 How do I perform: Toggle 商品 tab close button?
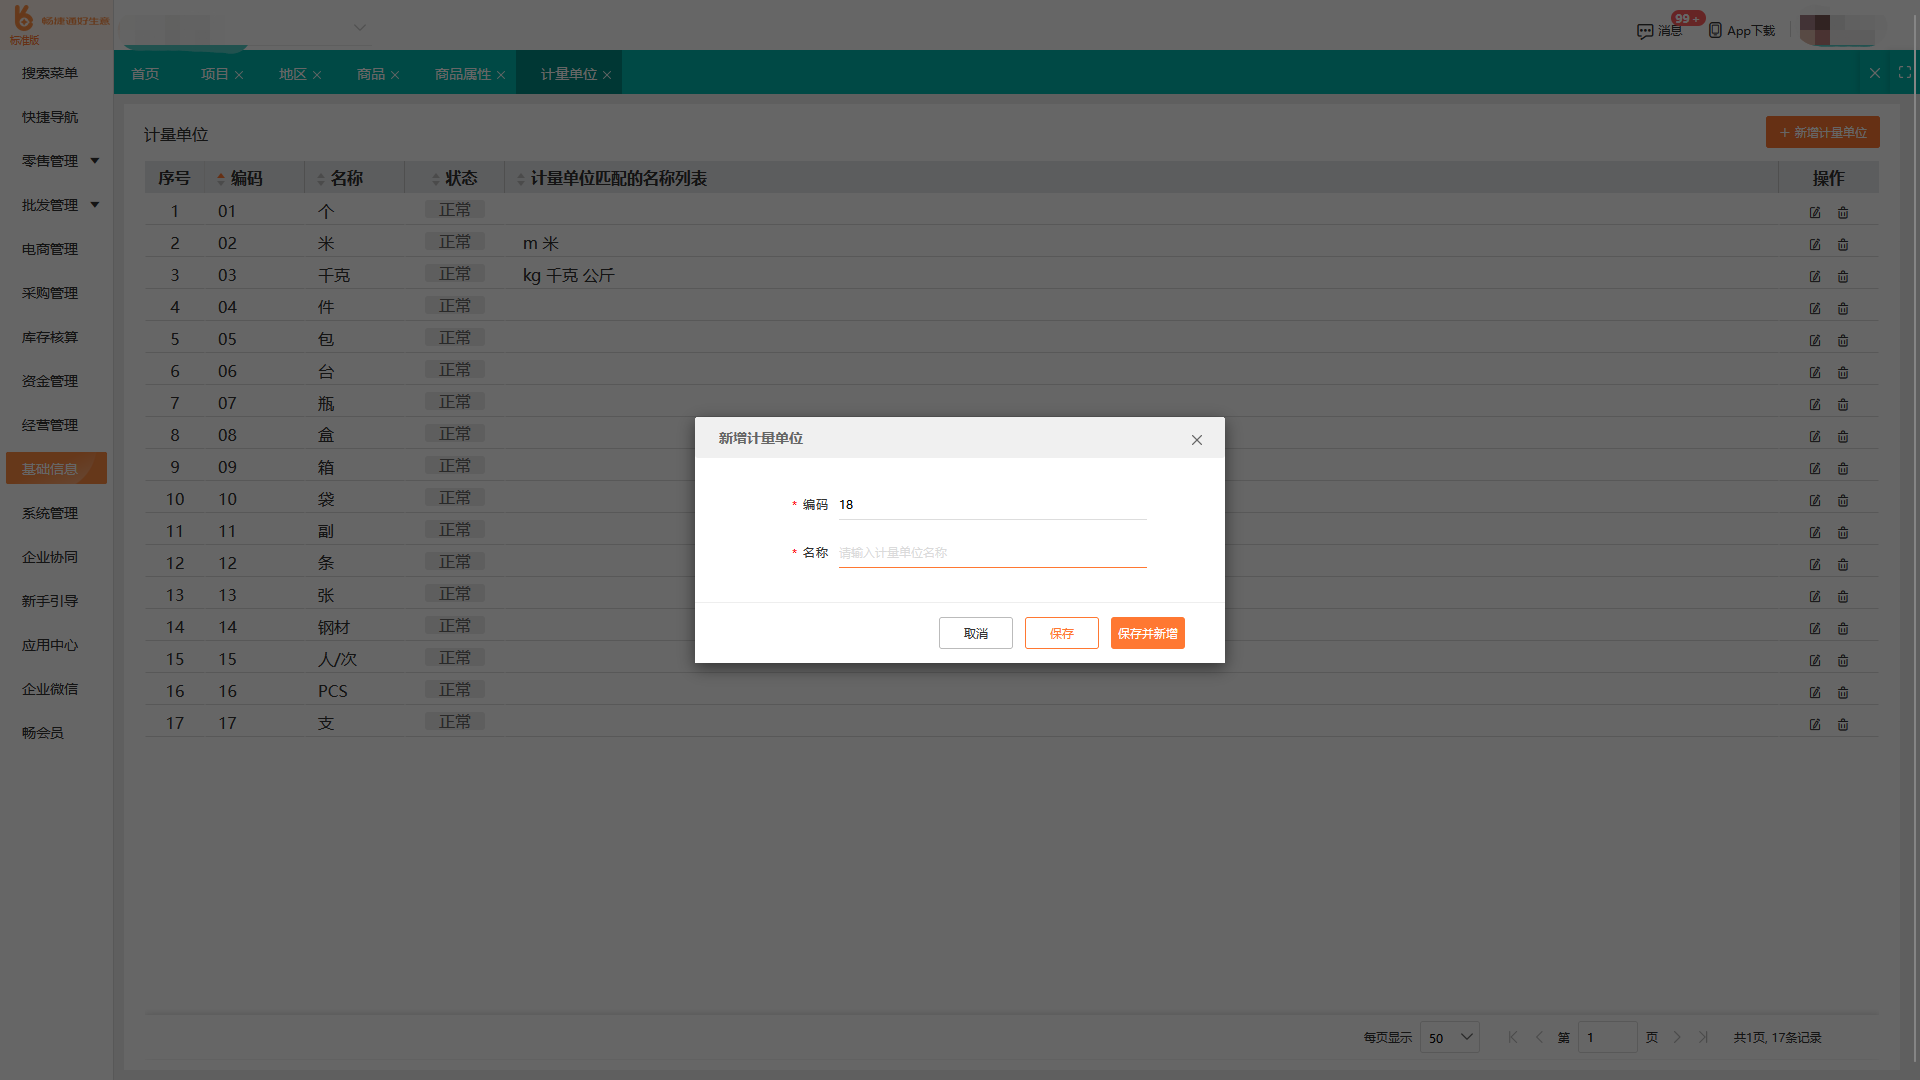coord(396,73)
